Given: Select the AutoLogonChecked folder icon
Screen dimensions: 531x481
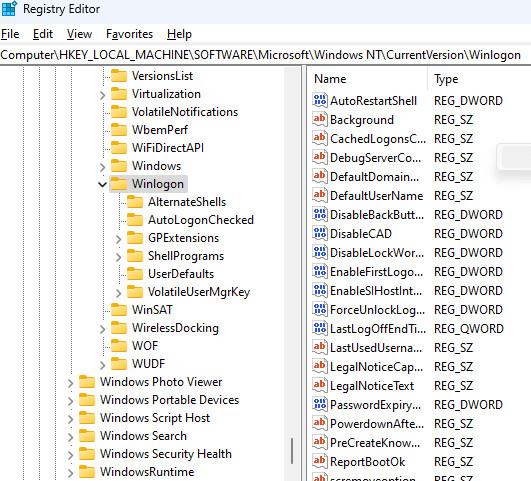Looking at the screenshot, I should tap(135, 220).
